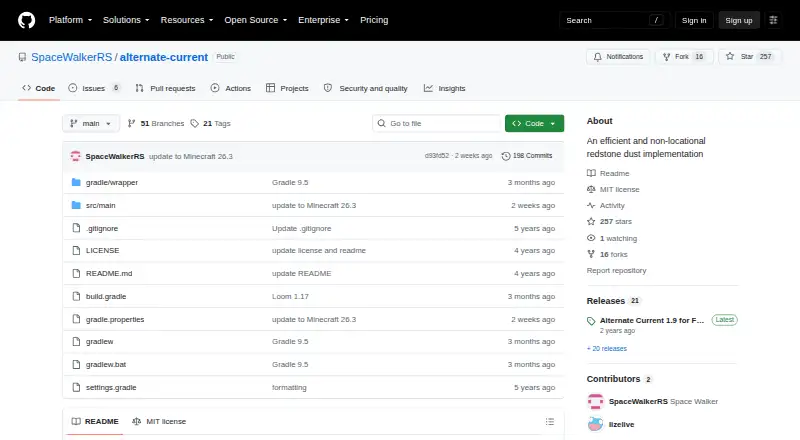The height and width of the screenshot is (440, 800).
Task: Click the Tags icon next to 21
Action: click(194, 124)
